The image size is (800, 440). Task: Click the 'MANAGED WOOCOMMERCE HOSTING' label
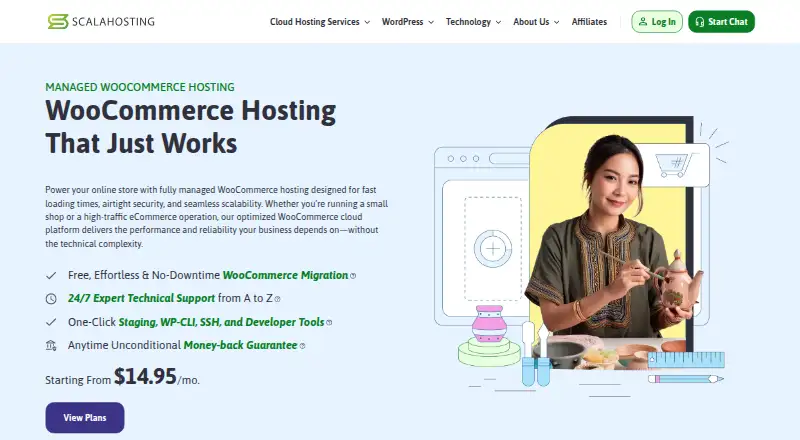140,87
